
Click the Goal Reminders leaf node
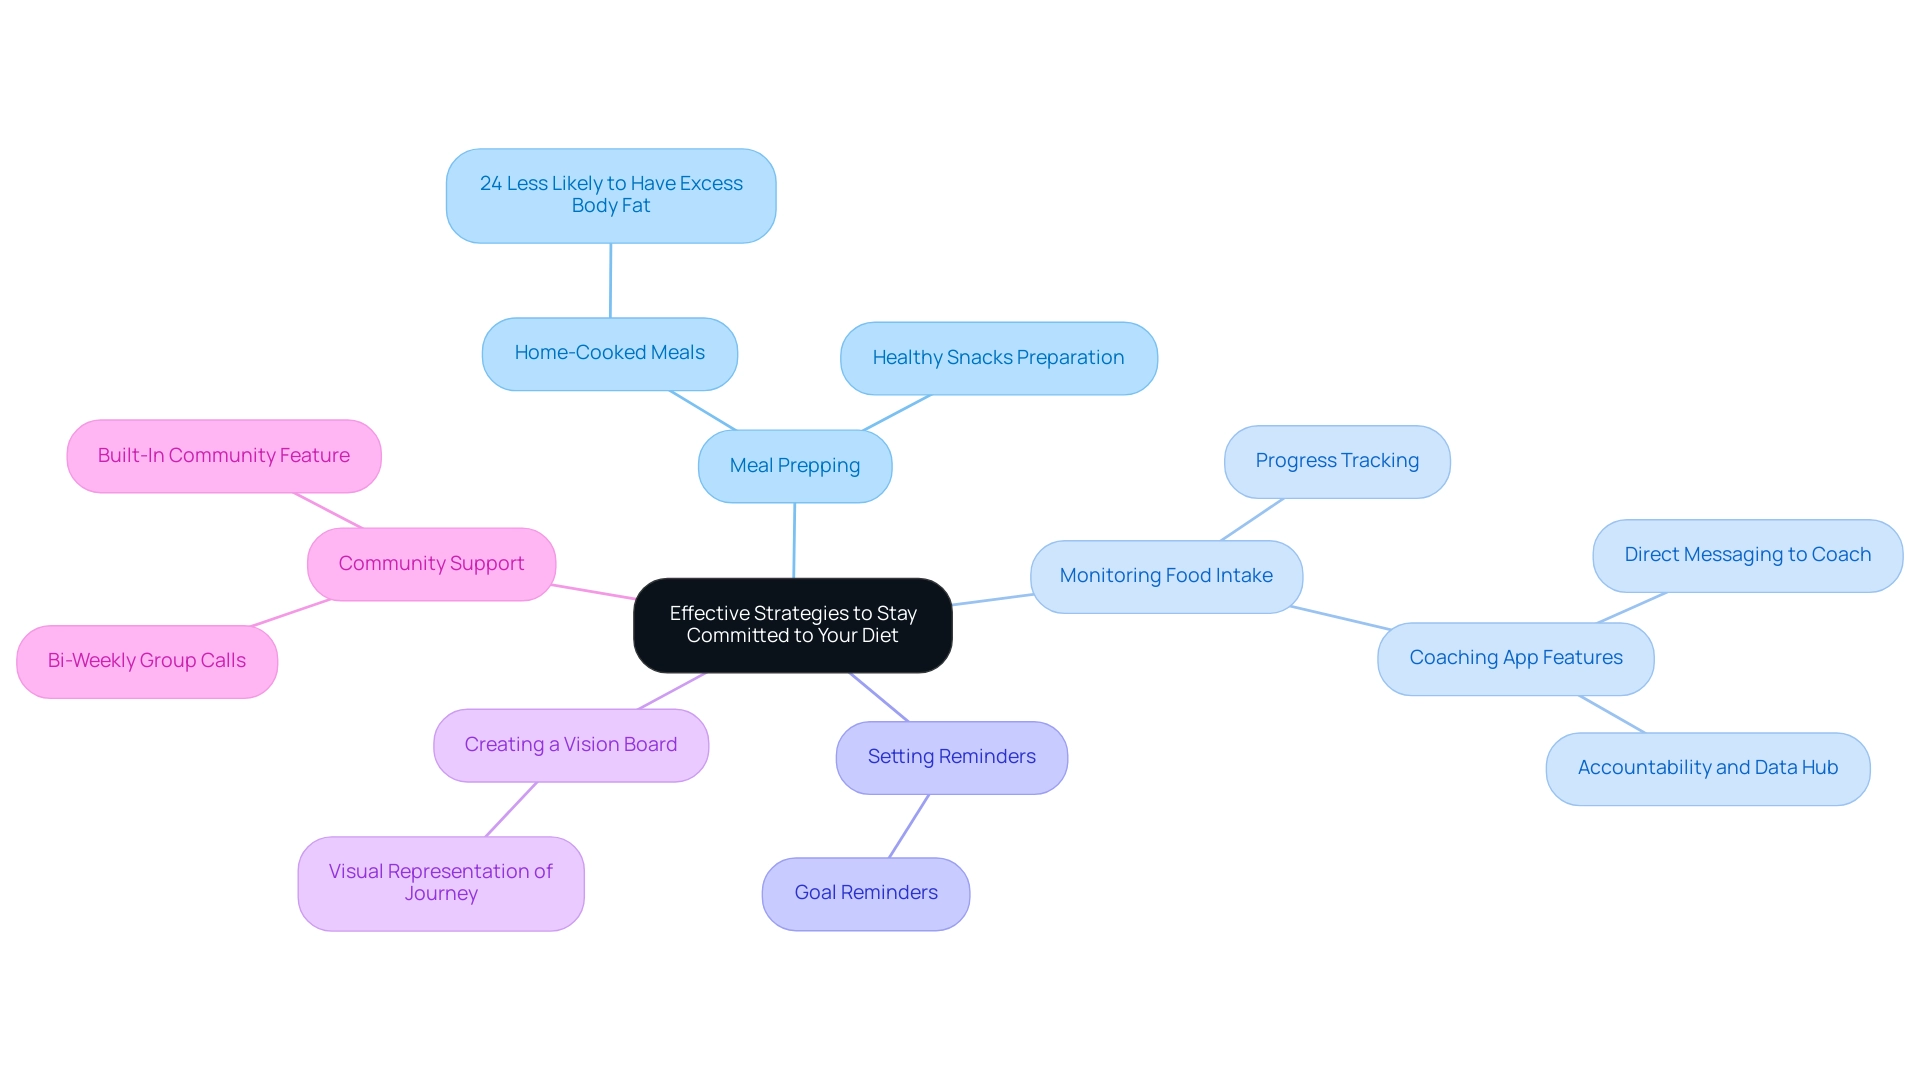pos(866,892)
